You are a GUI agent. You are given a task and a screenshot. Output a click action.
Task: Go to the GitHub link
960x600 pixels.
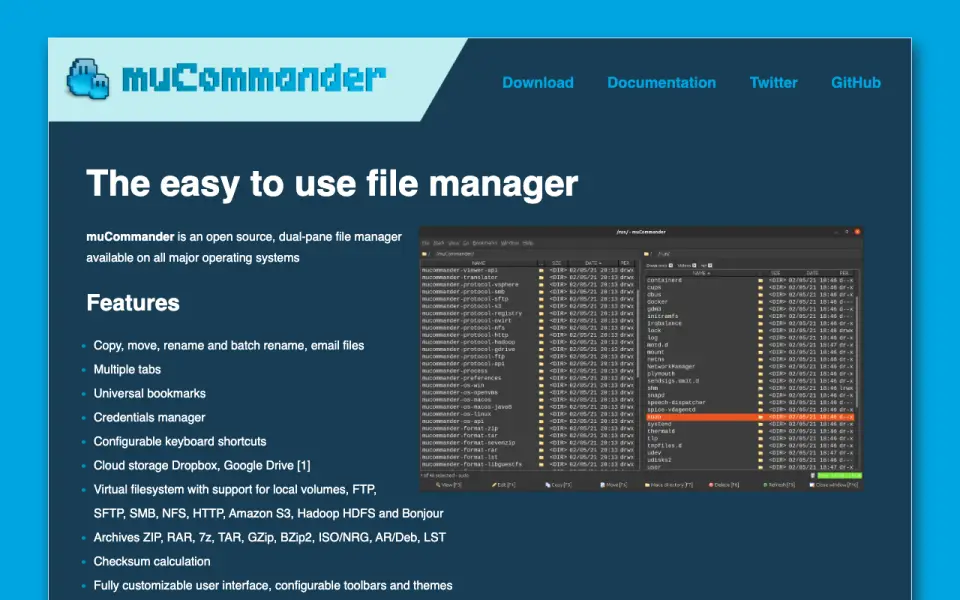855,83
